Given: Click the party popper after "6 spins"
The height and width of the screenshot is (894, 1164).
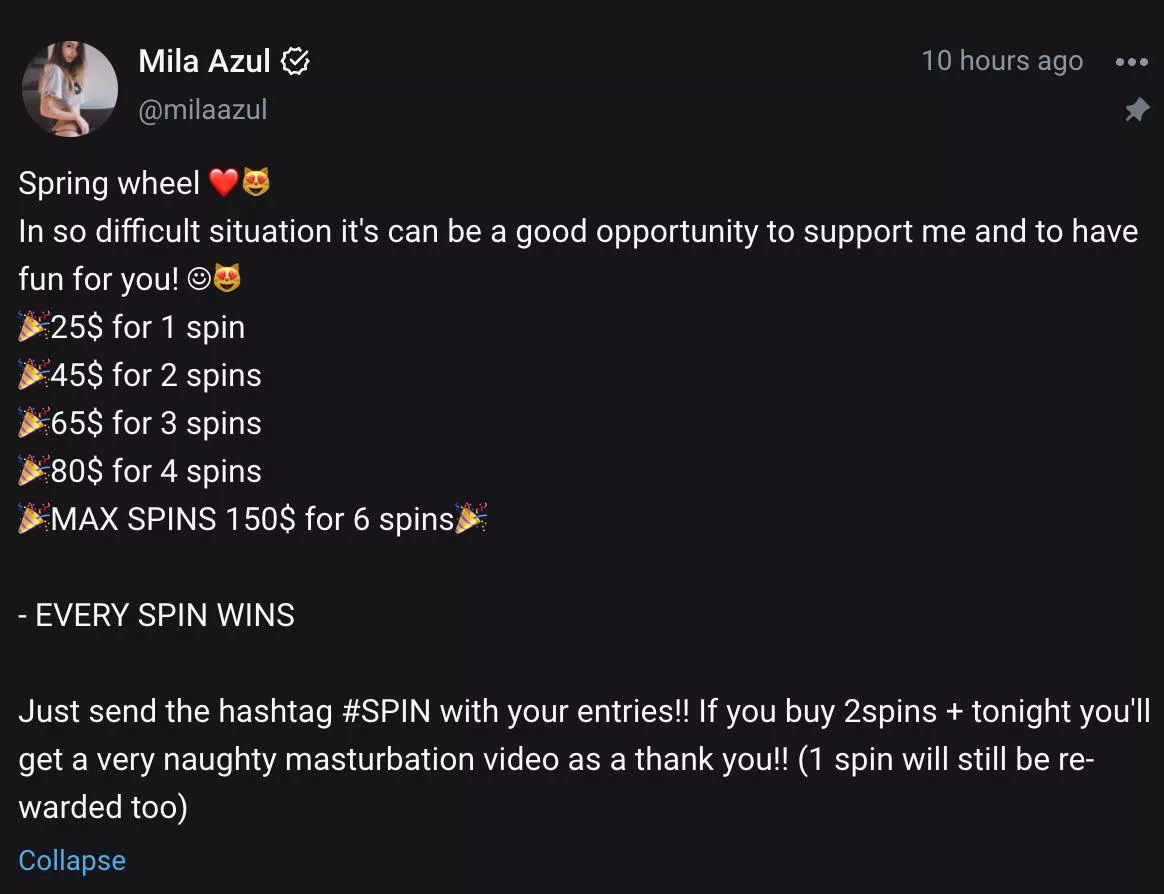Looking at the screenshot, I should (471, 519).
